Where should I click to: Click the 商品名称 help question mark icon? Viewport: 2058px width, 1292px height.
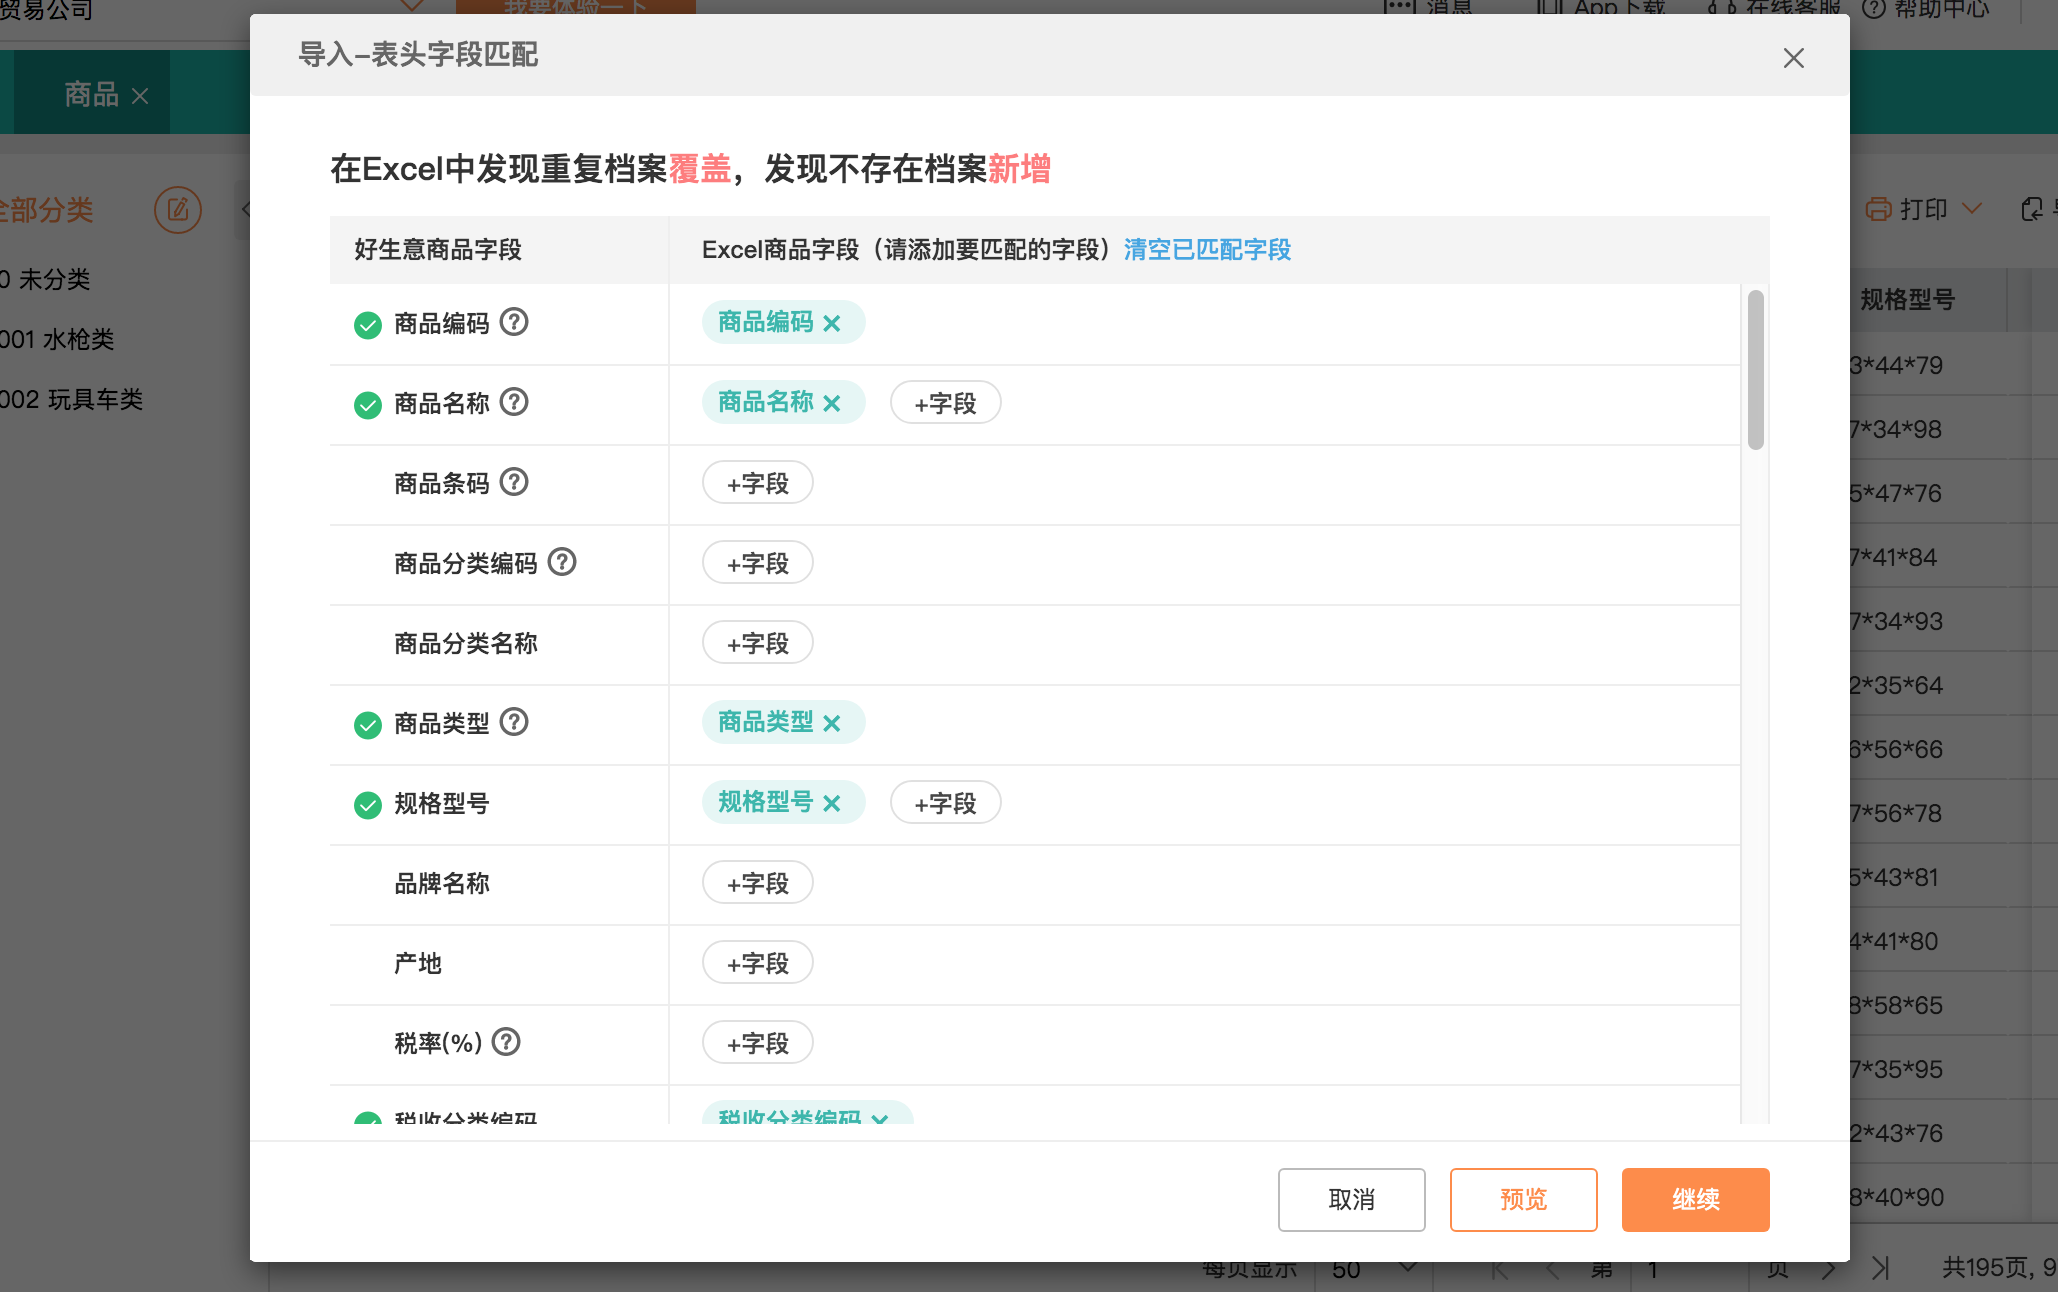(x=518, y=402)
